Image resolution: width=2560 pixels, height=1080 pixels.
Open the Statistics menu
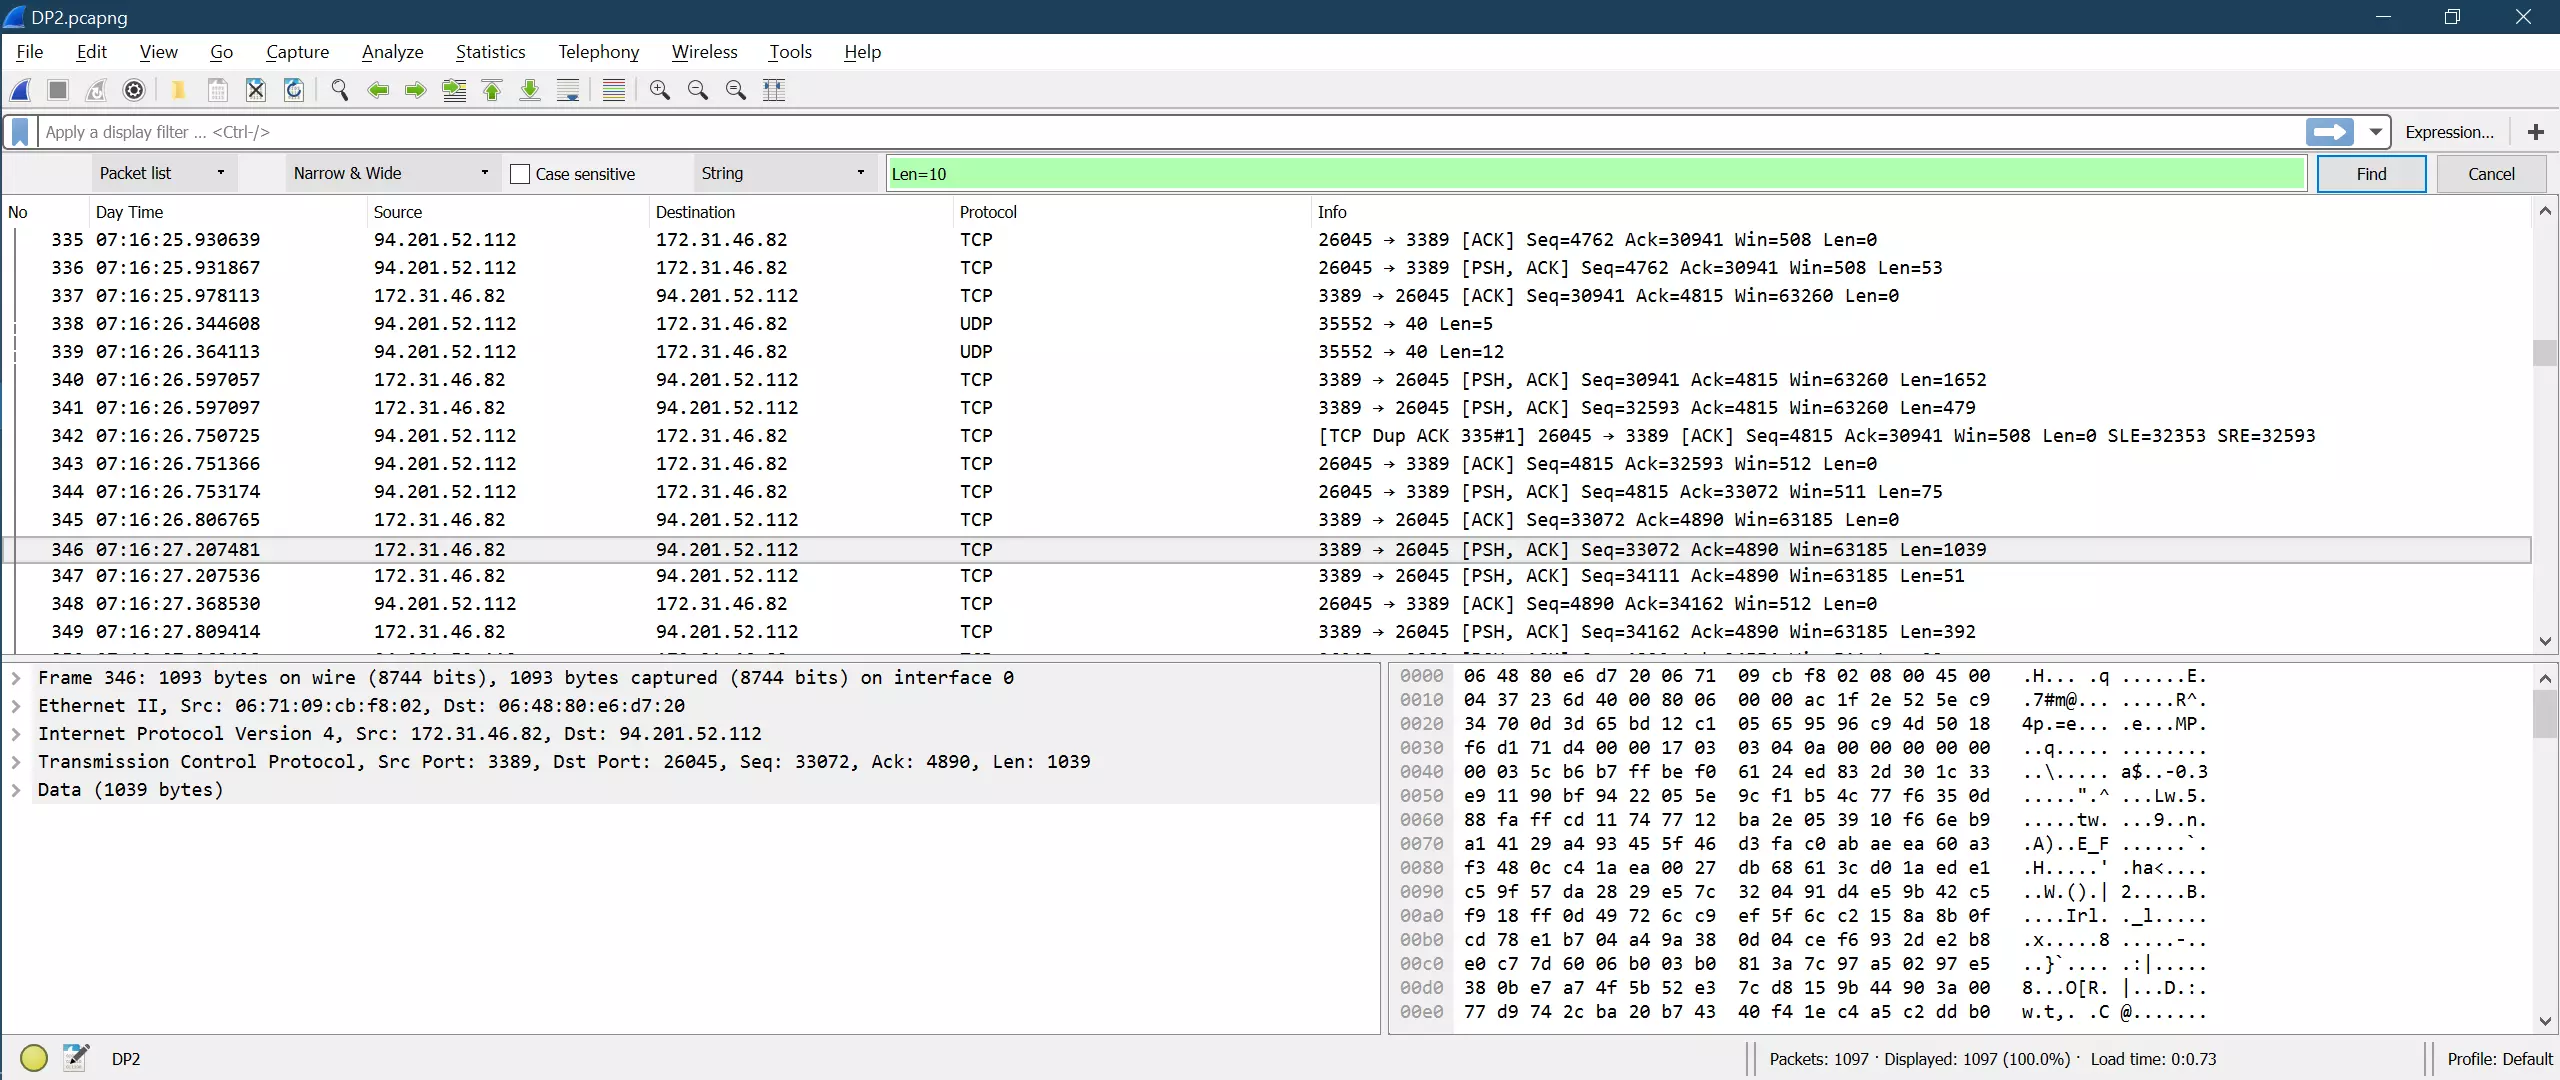point(490,51)
